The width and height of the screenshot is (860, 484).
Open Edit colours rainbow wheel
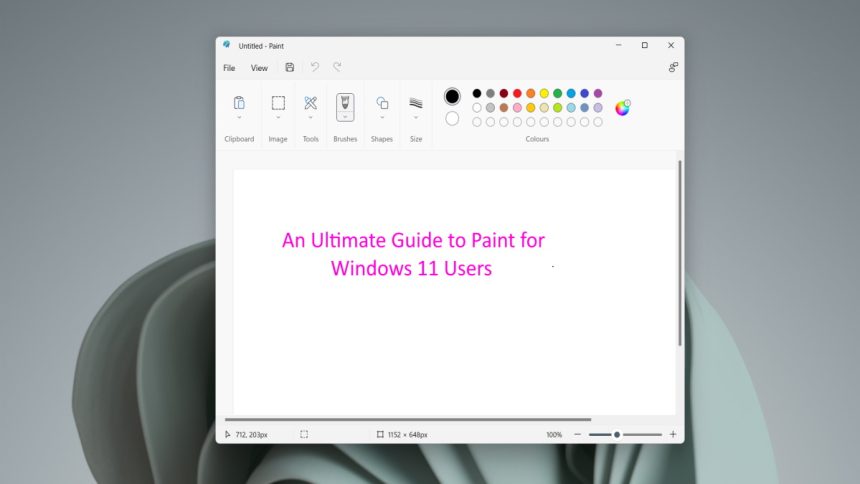point(623,108)
